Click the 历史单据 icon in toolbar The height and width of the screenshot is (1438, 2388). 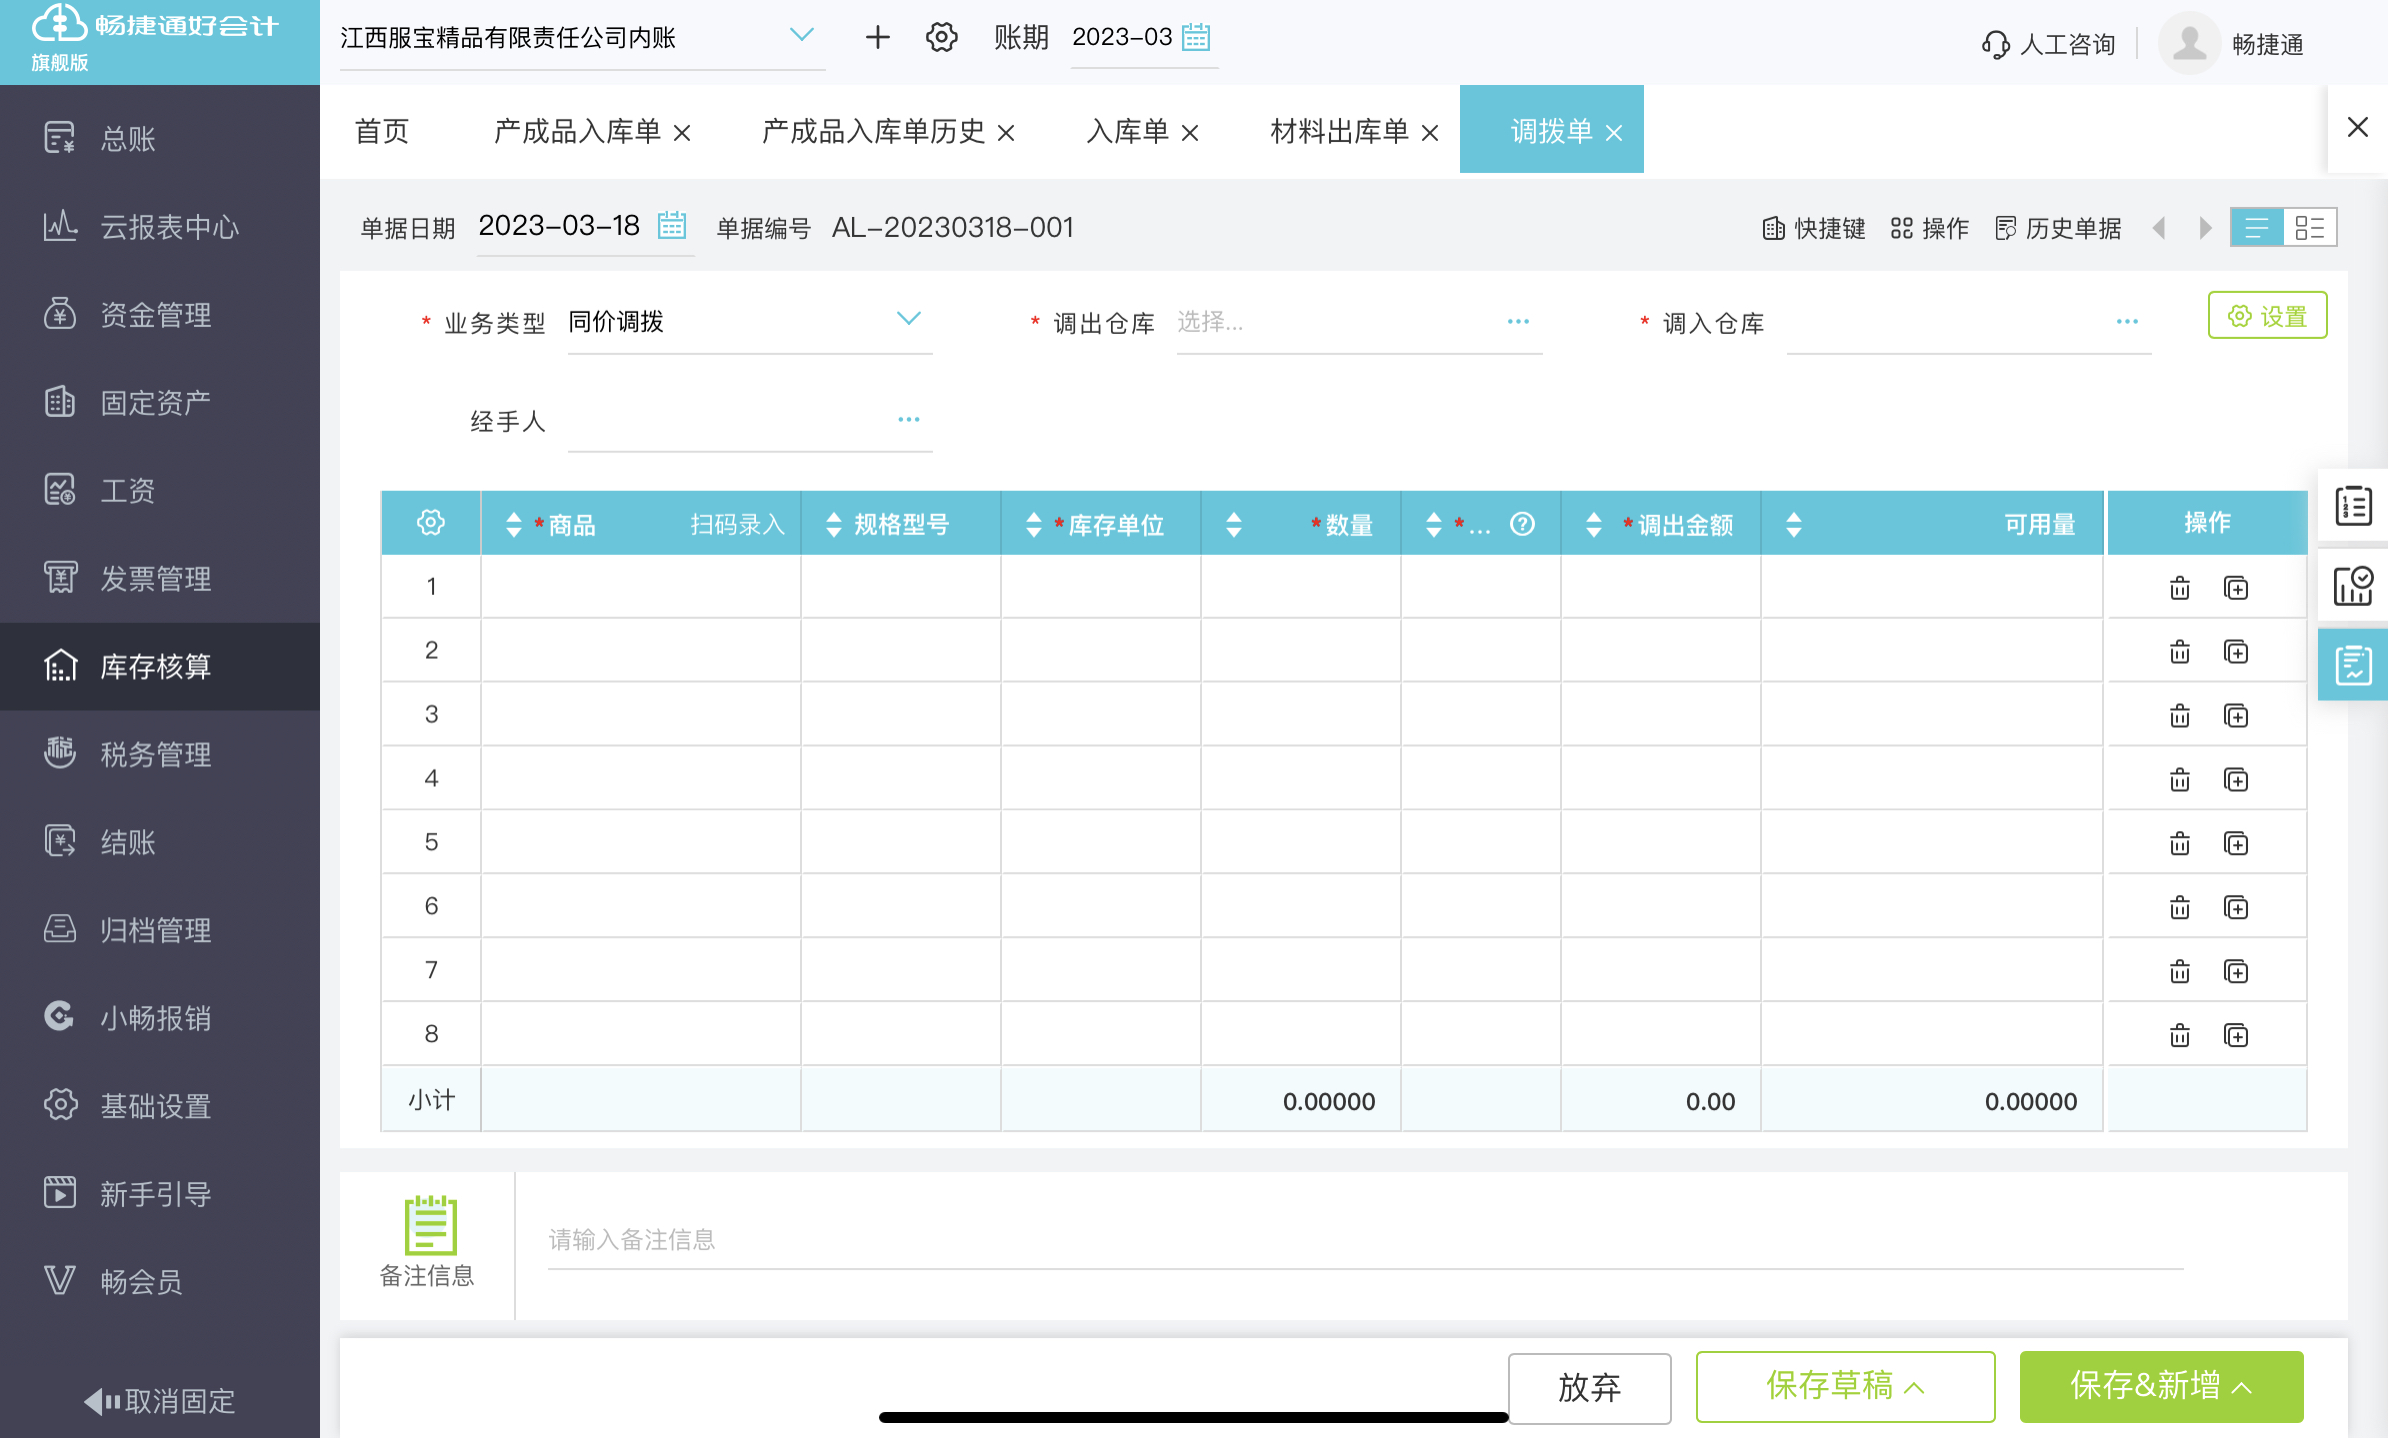click(x=2009, y=227)
